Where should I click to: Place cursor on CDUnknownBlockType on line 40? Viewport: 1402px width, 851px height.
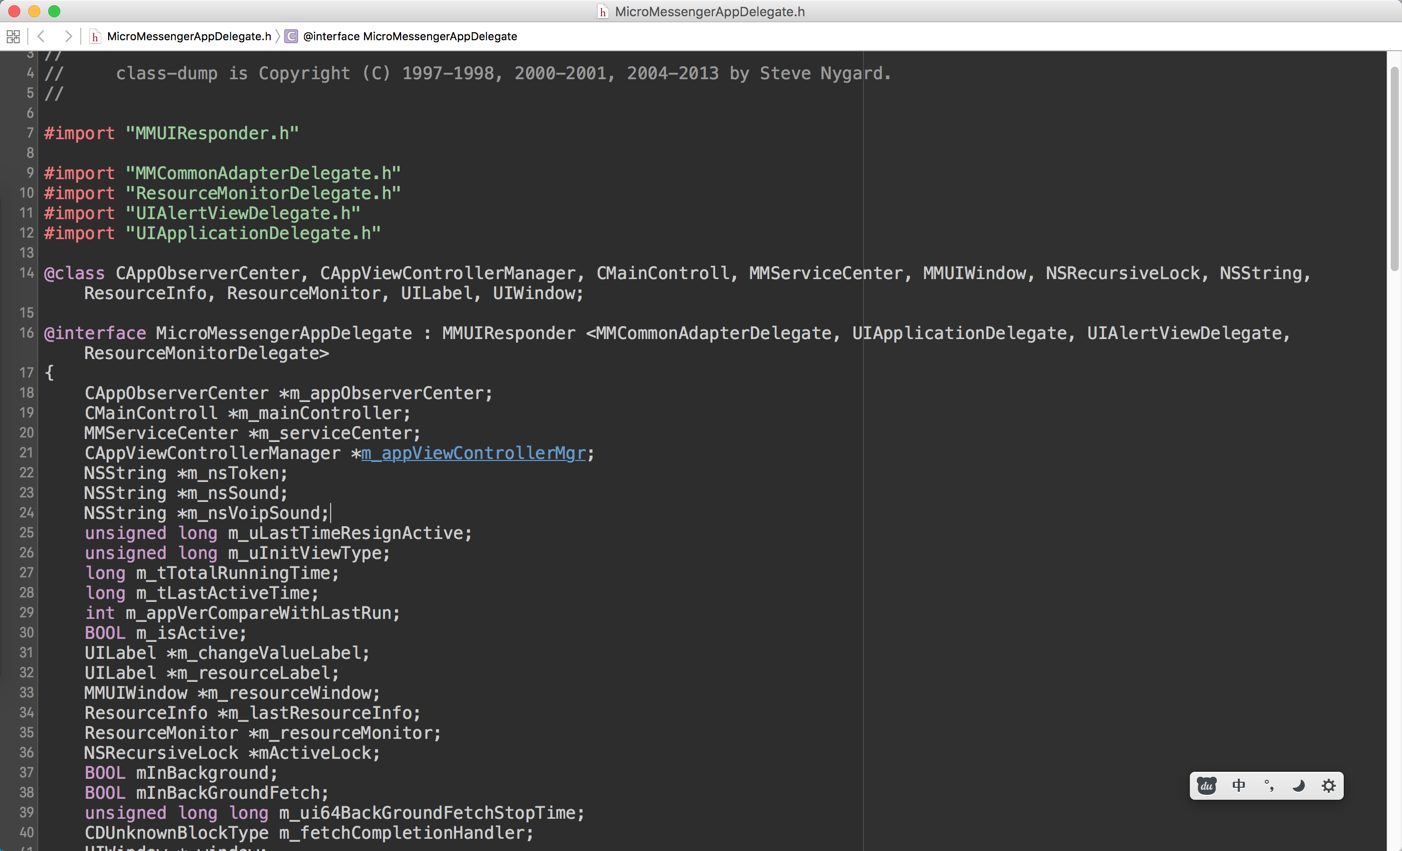click(x=176, y=833)
